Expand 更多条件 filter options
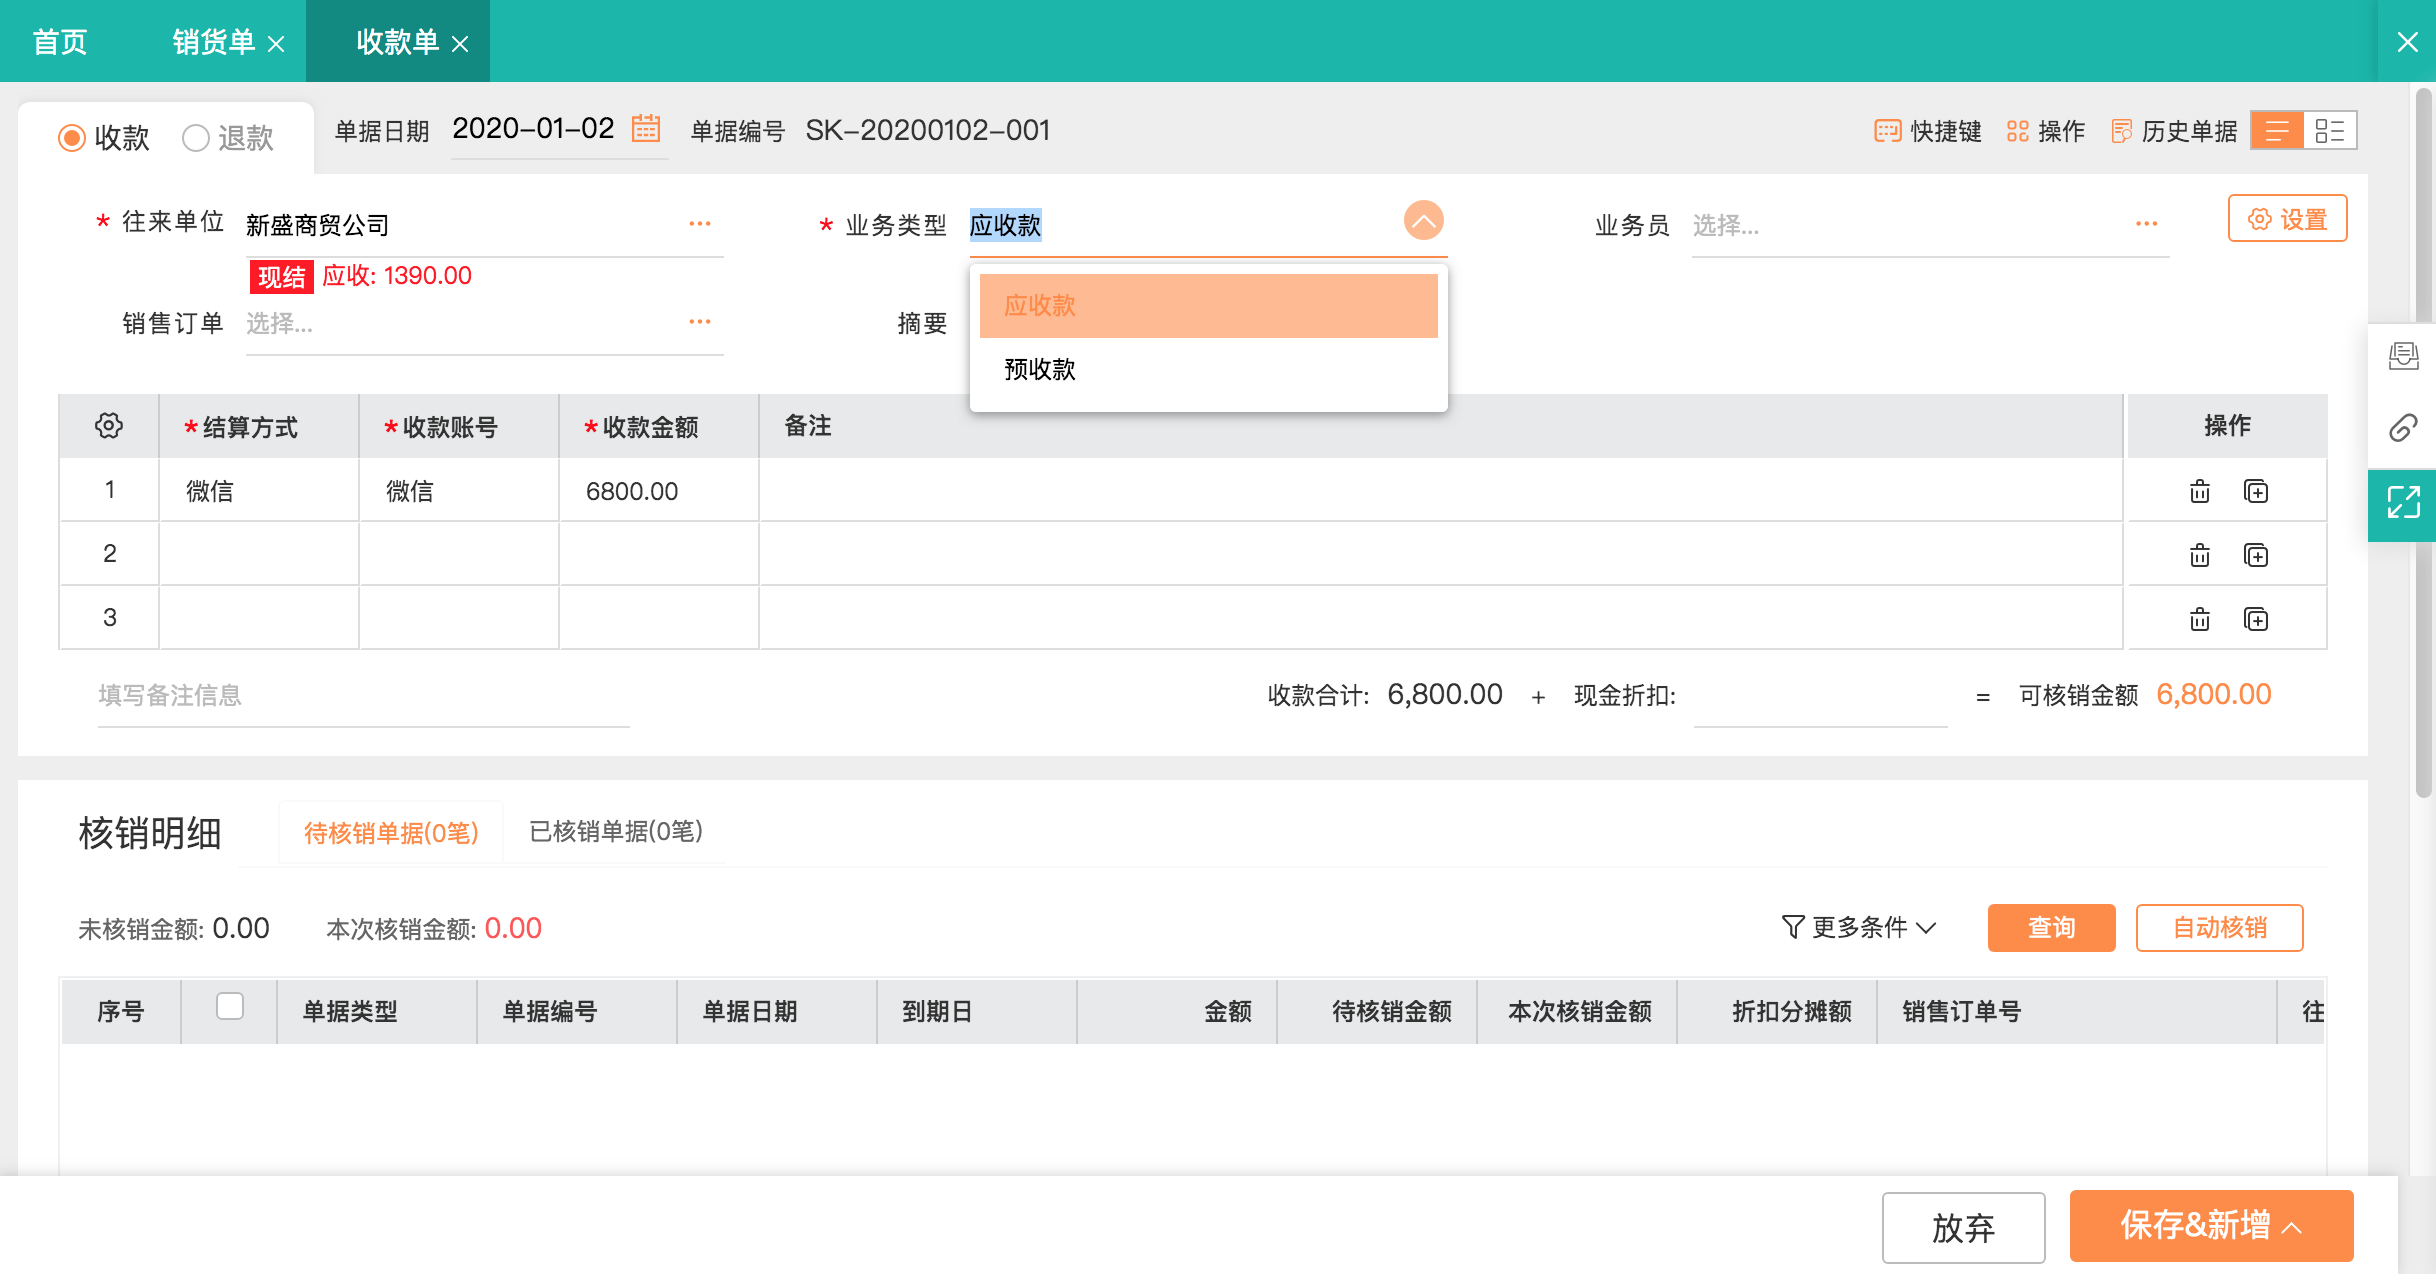This screenshot has height=1274, width=2436. [x=1861, y=926]
